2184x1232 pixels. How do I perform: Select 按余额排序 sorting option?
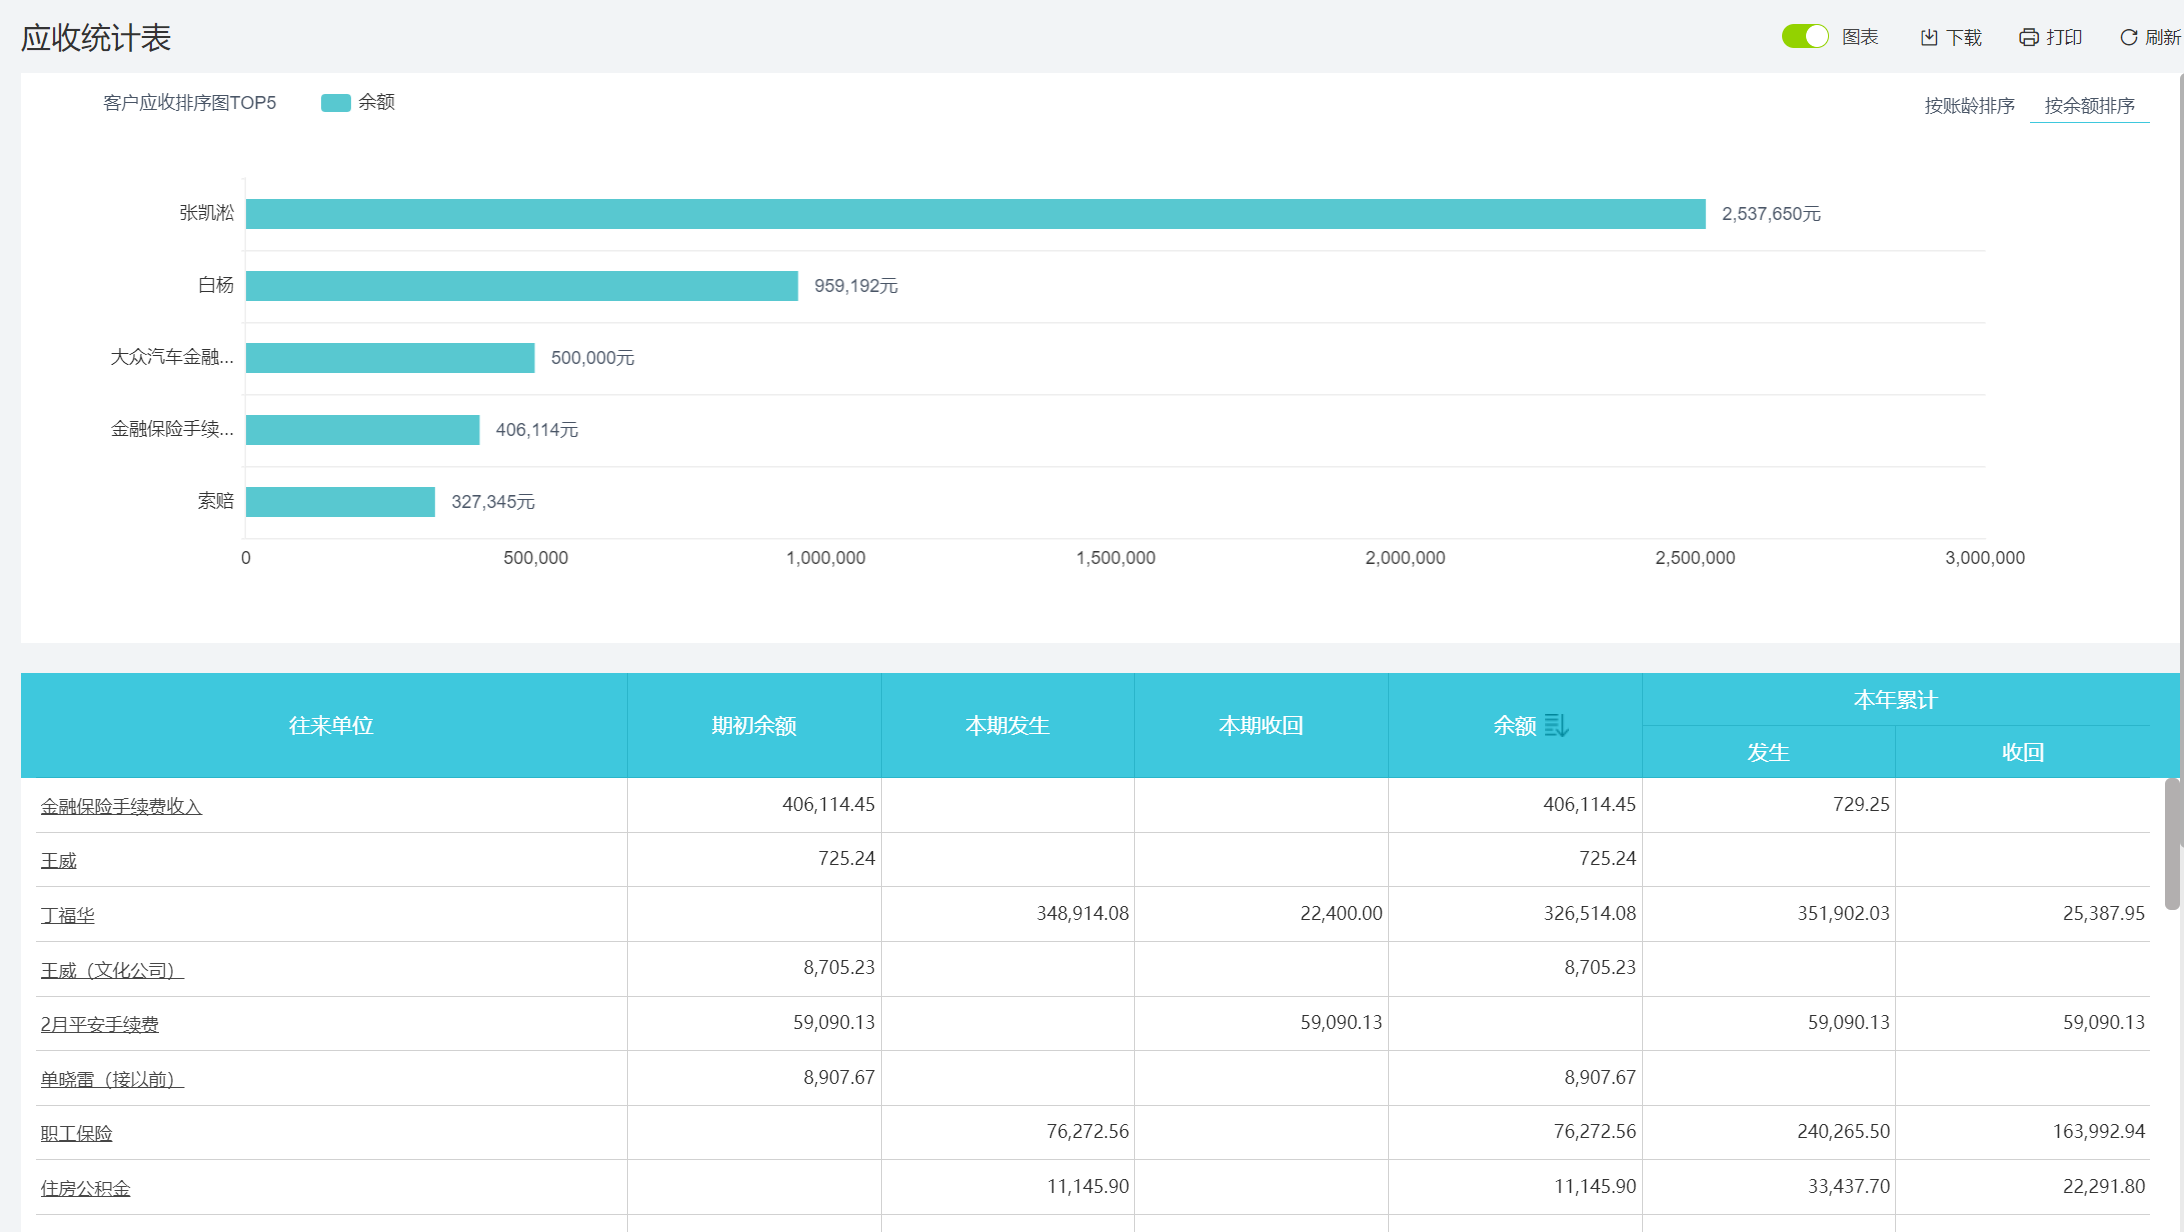2092,104
